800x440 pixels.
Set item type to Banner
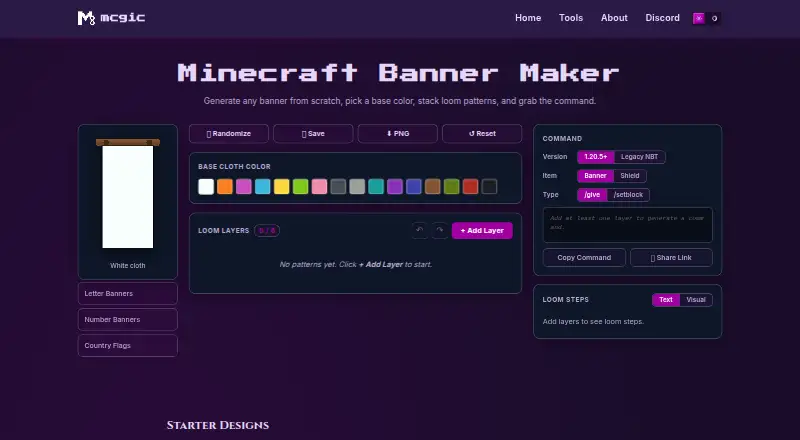595,176
